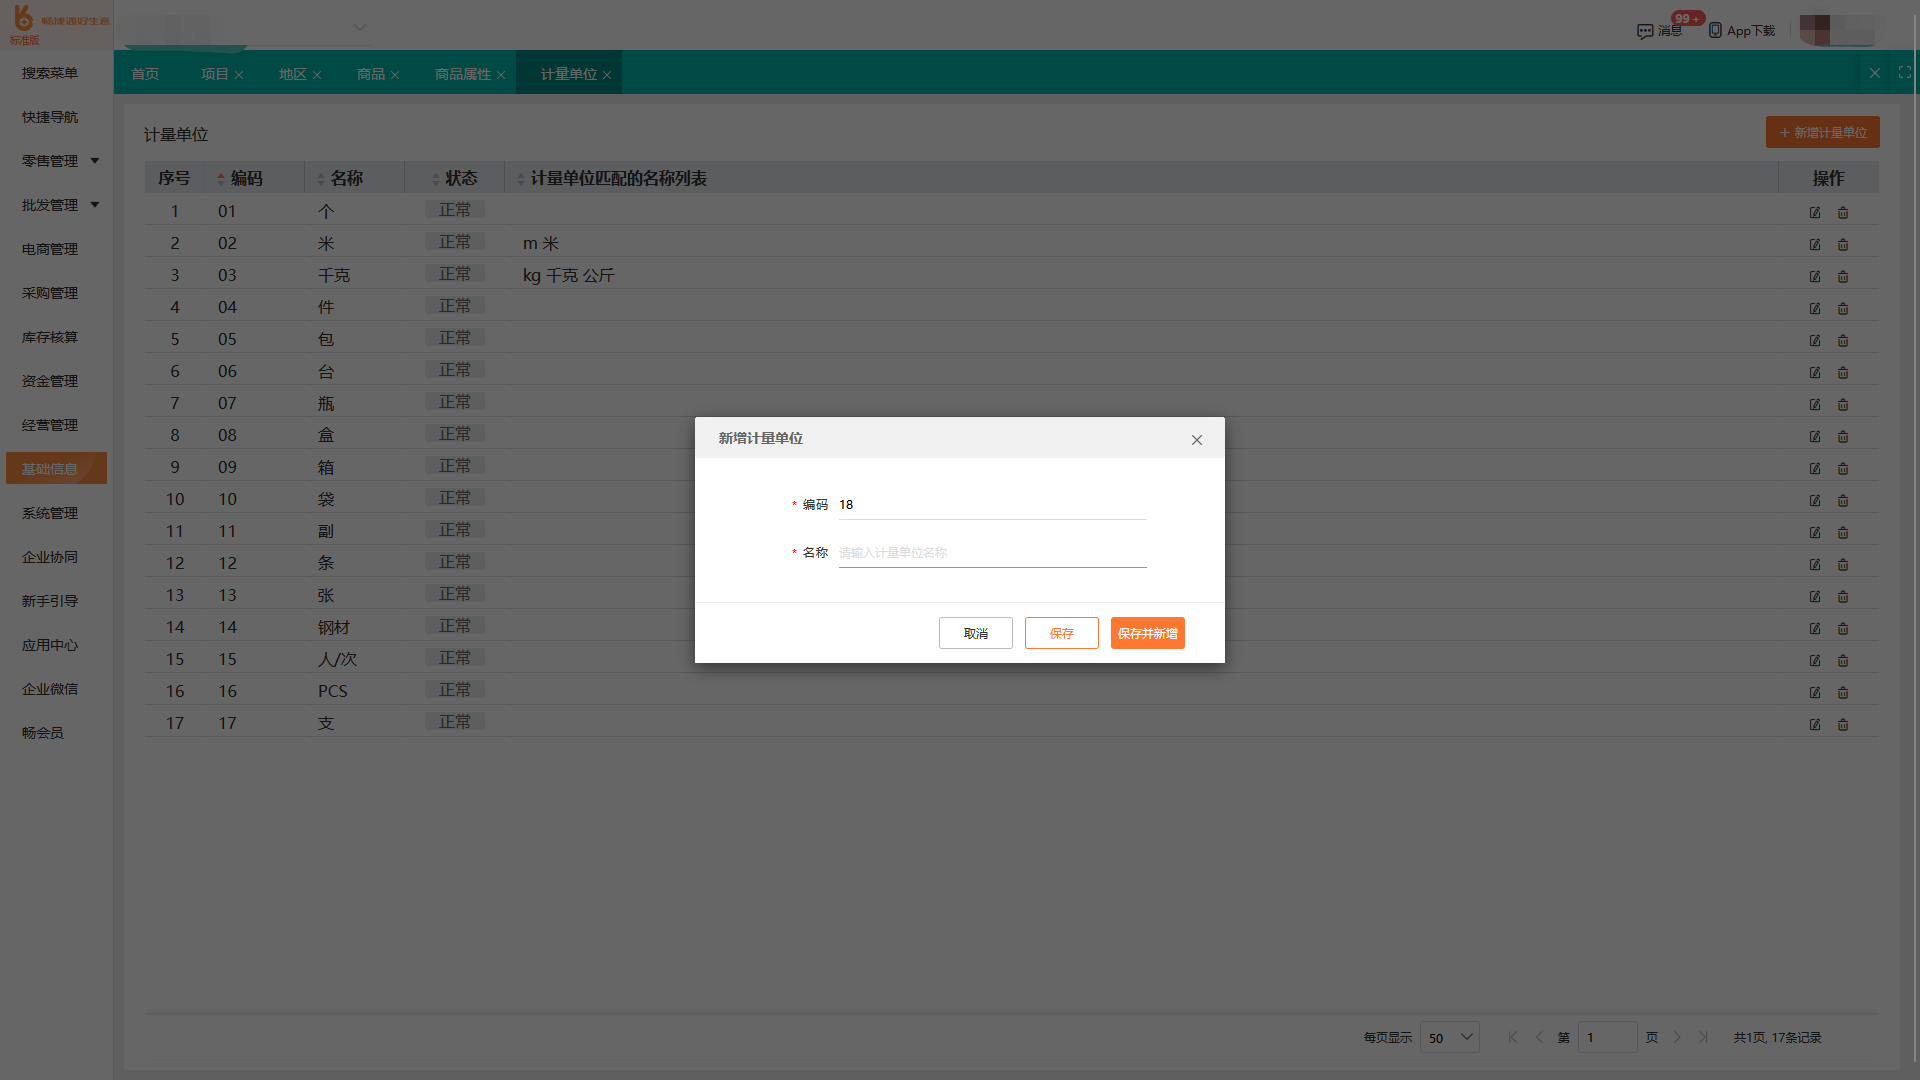Click the delete icon for row 2

coord(1844,244)
